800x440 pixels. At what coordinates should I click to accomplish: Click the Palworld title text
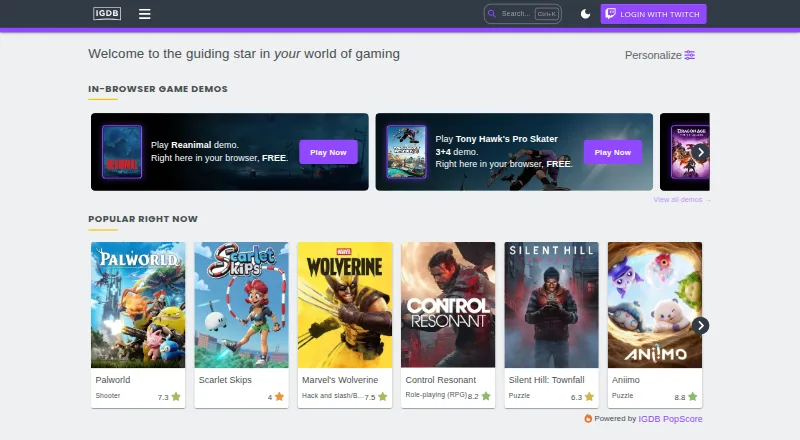113,380
